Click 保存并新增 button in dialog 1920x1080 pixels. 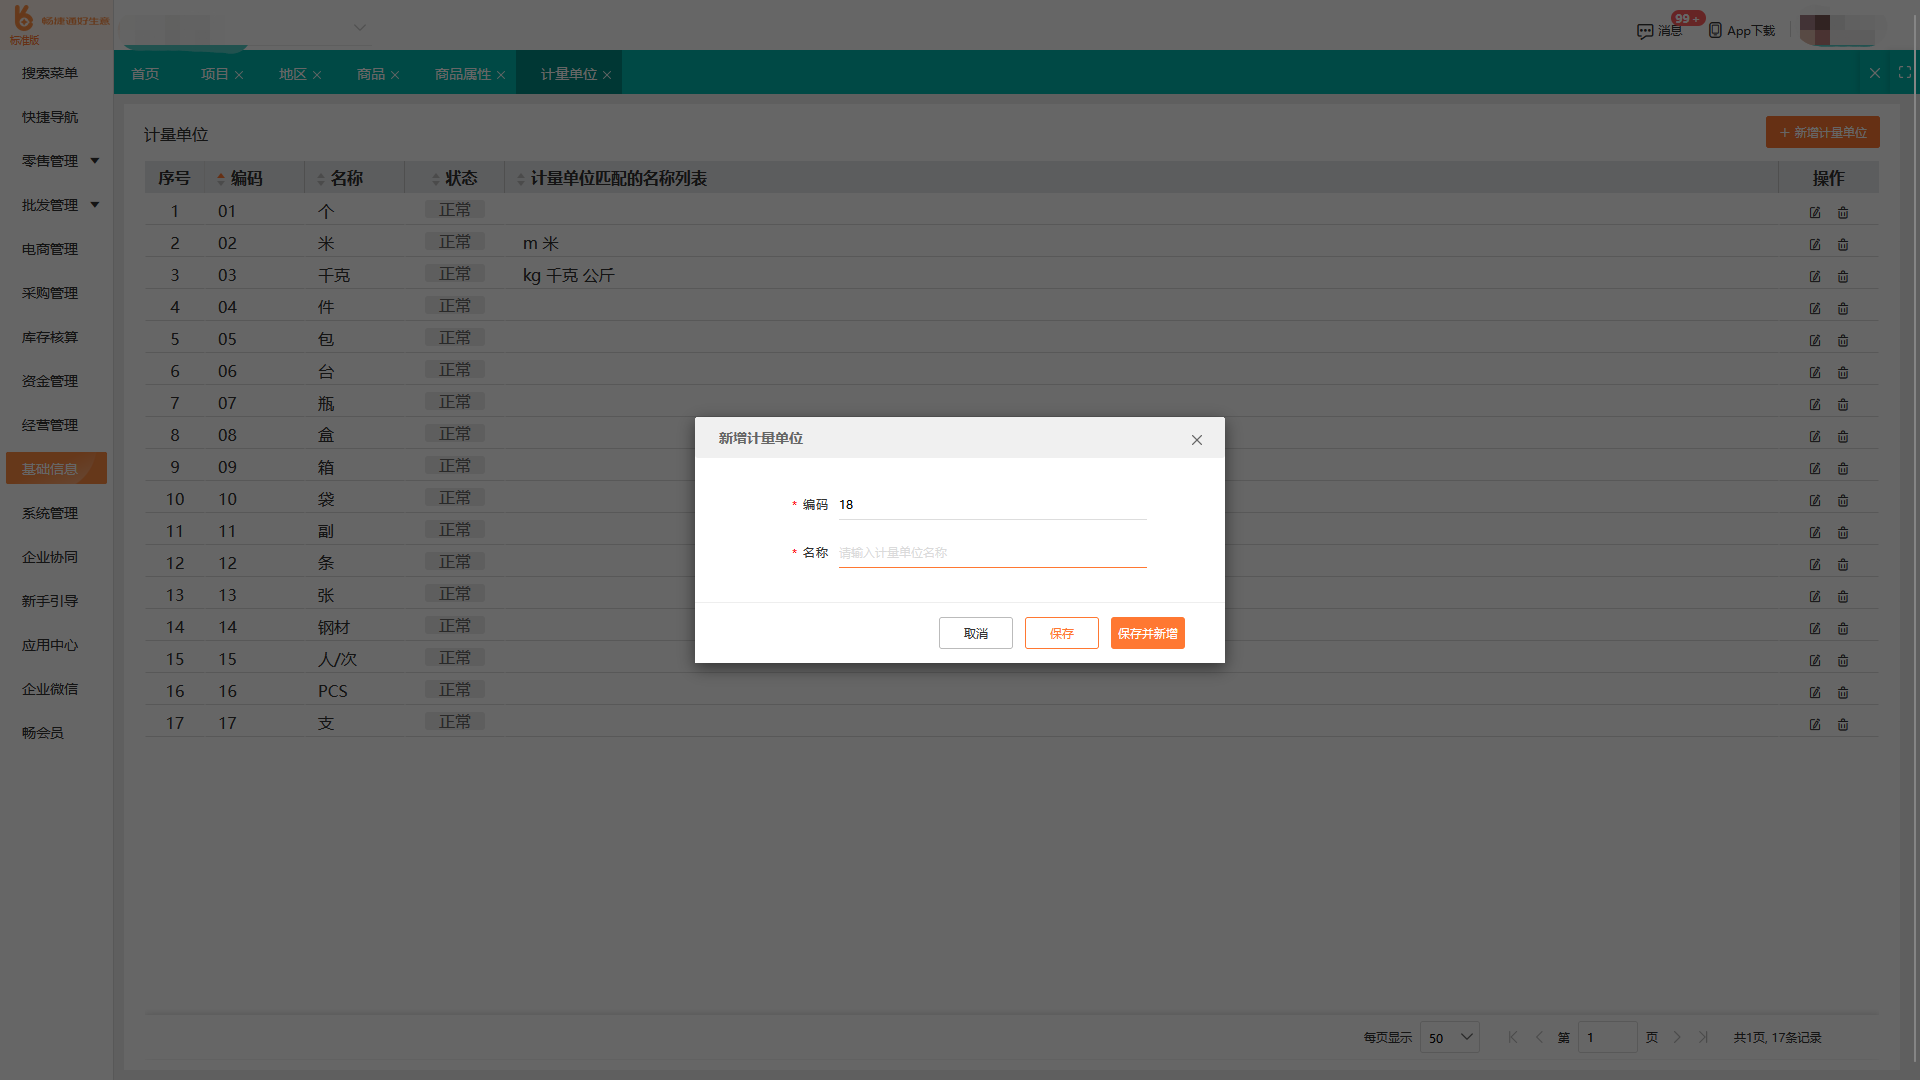1147,633
